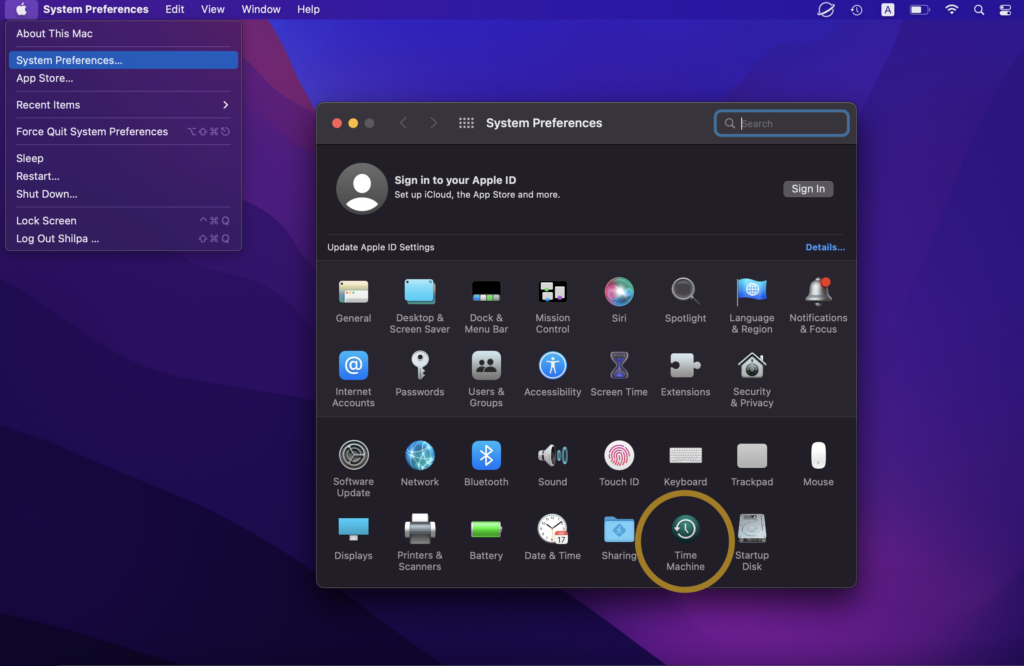Viewport: 1024px width, 666px height.
Task: Click the forward navigation arrow
Action: click(x=433, y=123)
